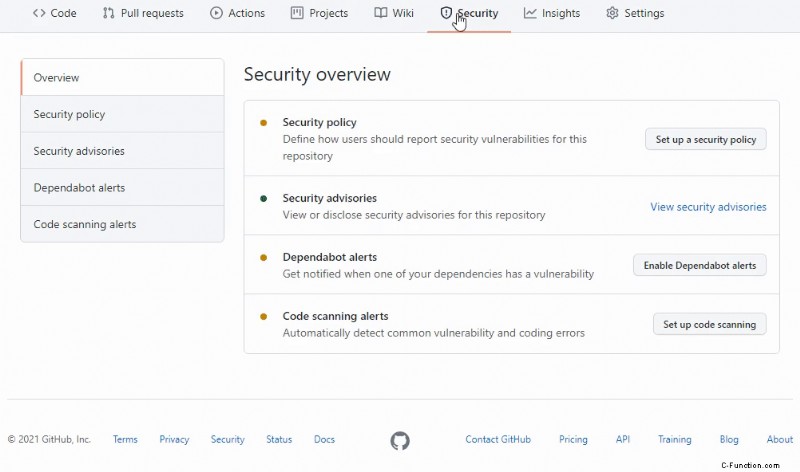Select Overview in the security sidebar
The image size is (800, 472).
click(122, 77)
